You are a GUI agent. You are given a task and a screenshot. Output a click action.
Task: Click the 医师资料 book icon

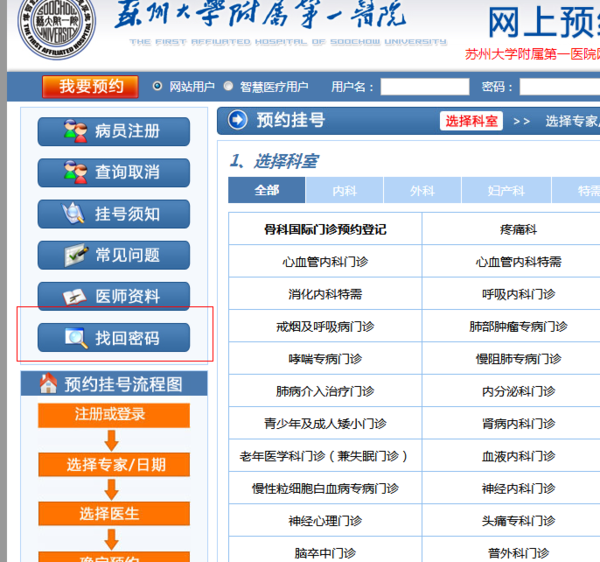point(75,297)
